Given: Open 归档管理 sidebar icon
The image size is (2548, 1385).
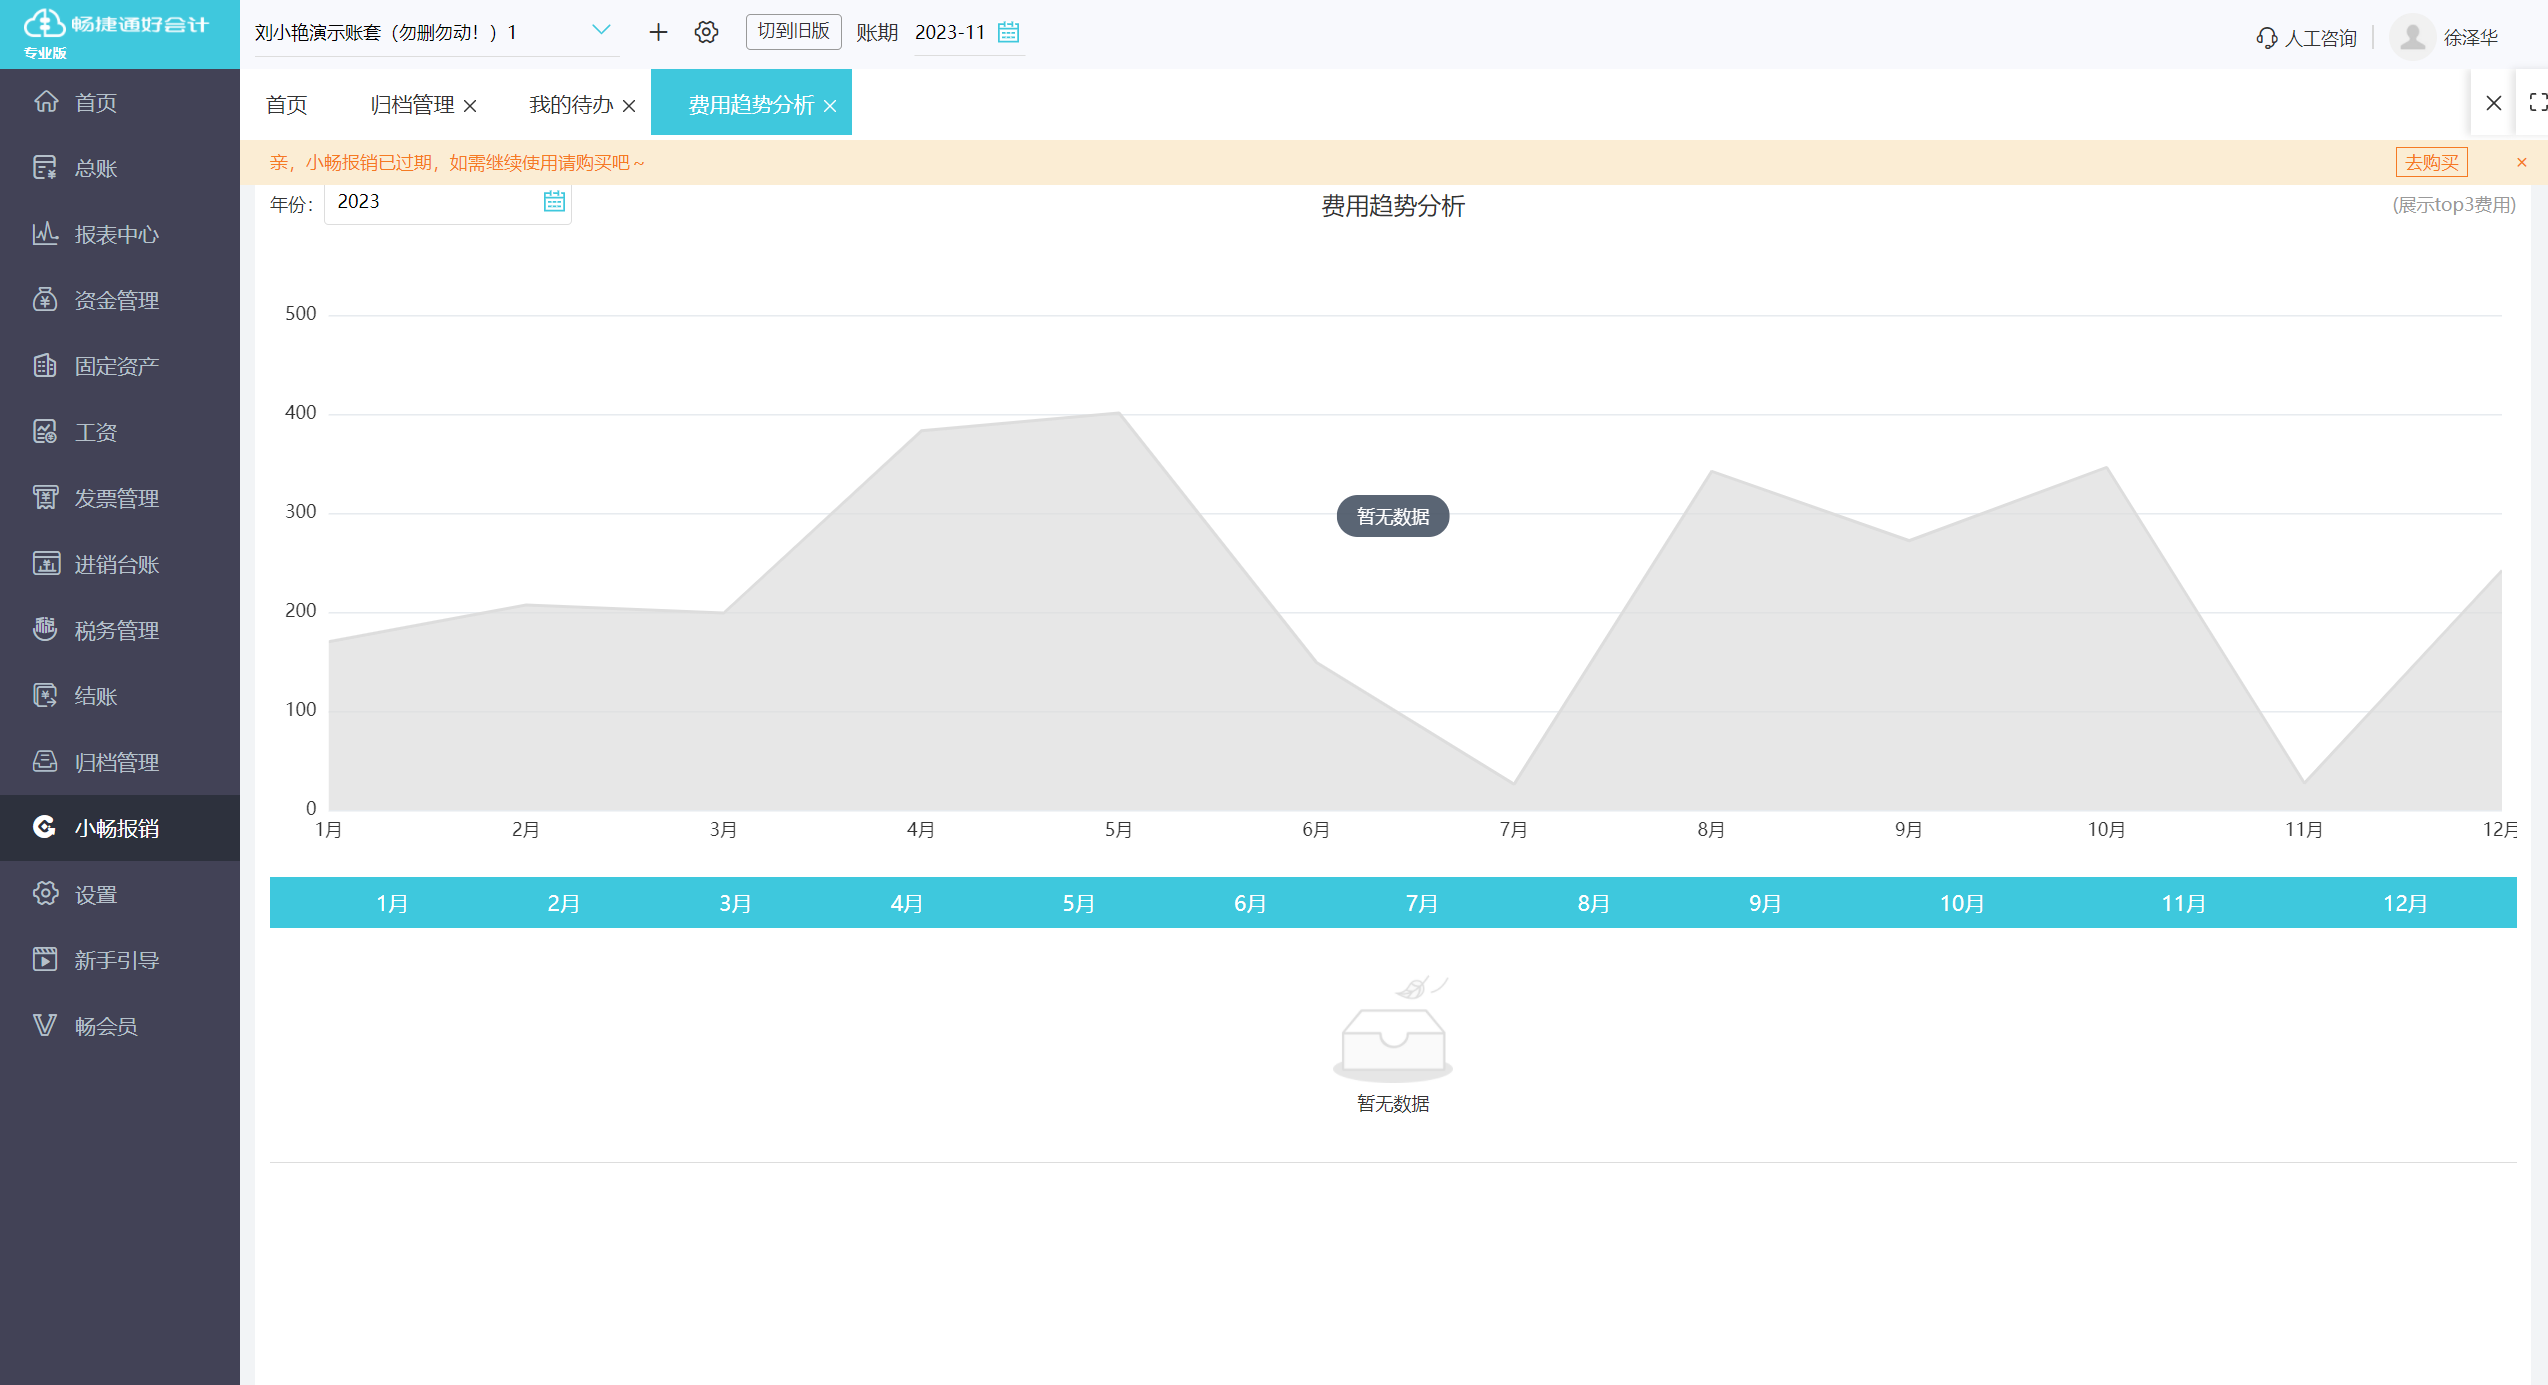Looking at the screenshot, I should pos(46,761).
